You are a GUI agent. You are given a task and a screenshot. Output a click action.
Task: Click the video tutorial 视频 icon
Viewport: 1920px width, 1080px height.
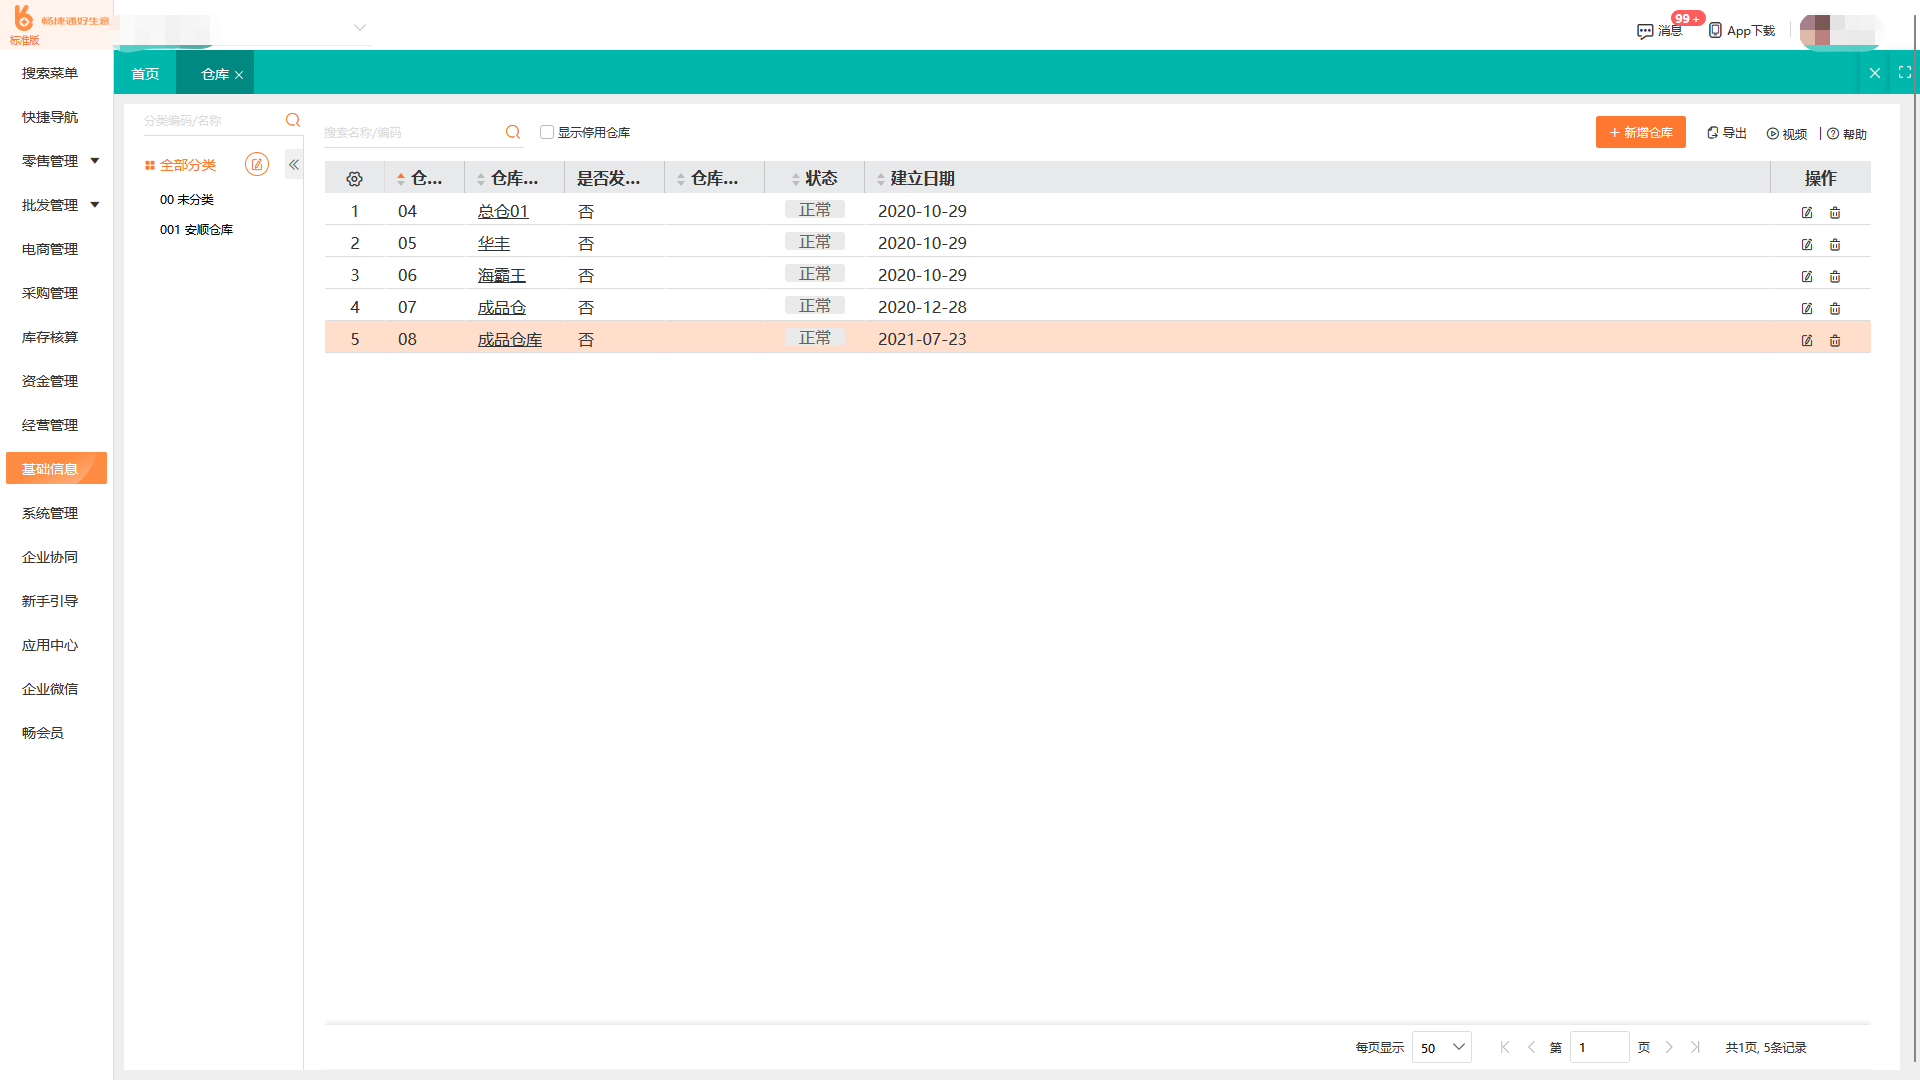click(1787, 131)
